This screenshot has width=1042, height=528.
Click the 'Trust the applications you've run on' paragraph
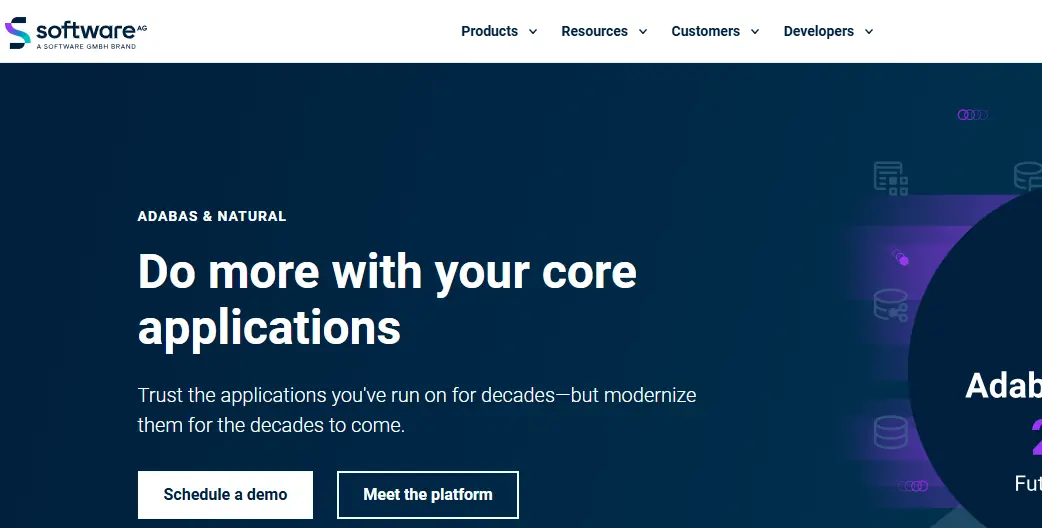(x=417, y=410)
